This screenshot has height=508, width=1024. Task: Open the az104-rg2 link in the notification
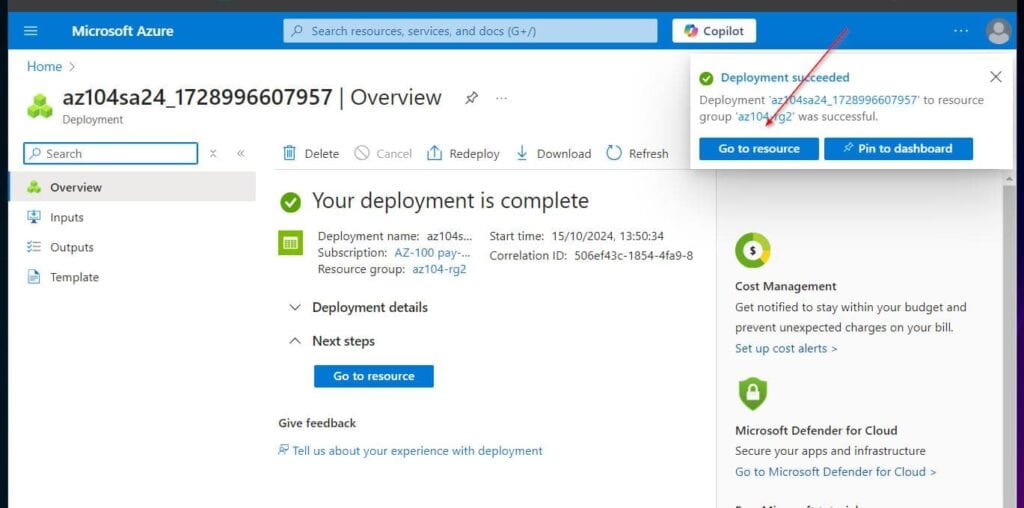(765, 117)
